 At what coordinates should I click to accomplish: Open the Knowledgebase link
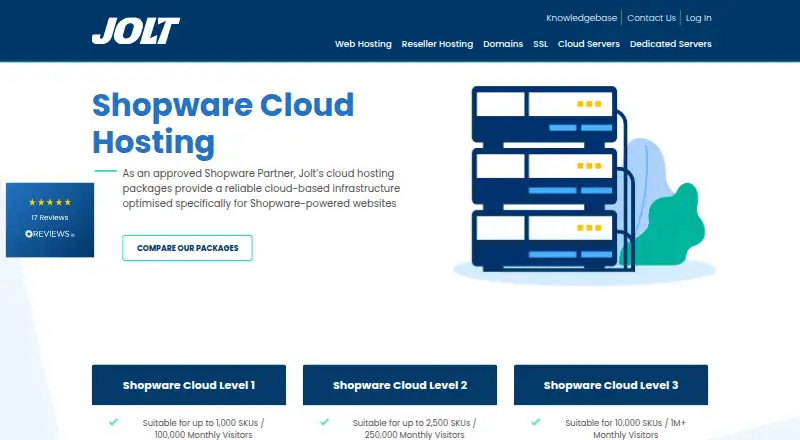pyautogui.click(x=582, y=18)
